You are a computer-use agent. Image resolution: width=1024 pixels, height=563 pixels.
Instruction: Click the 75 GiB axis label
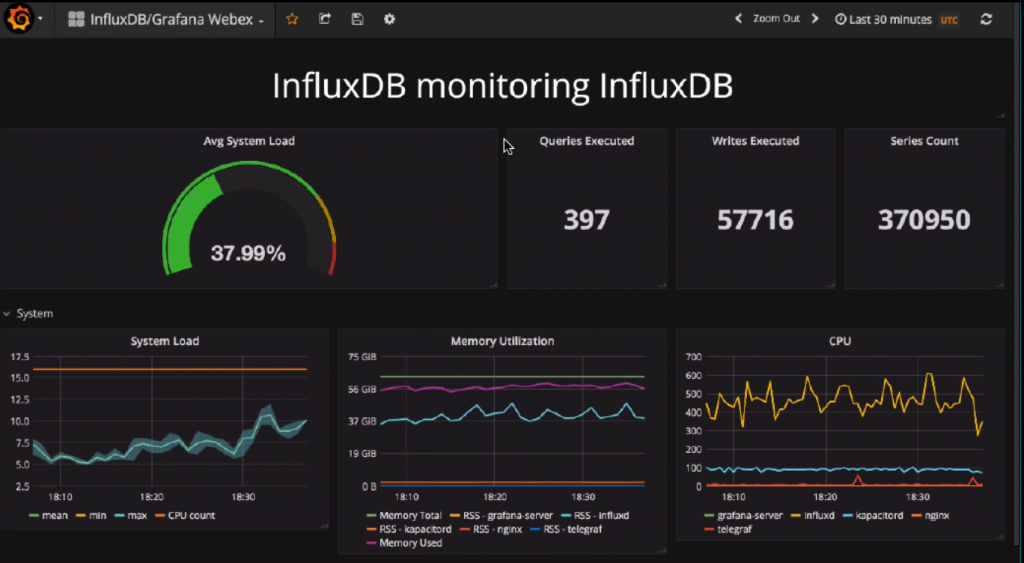(x=362, y=357)
